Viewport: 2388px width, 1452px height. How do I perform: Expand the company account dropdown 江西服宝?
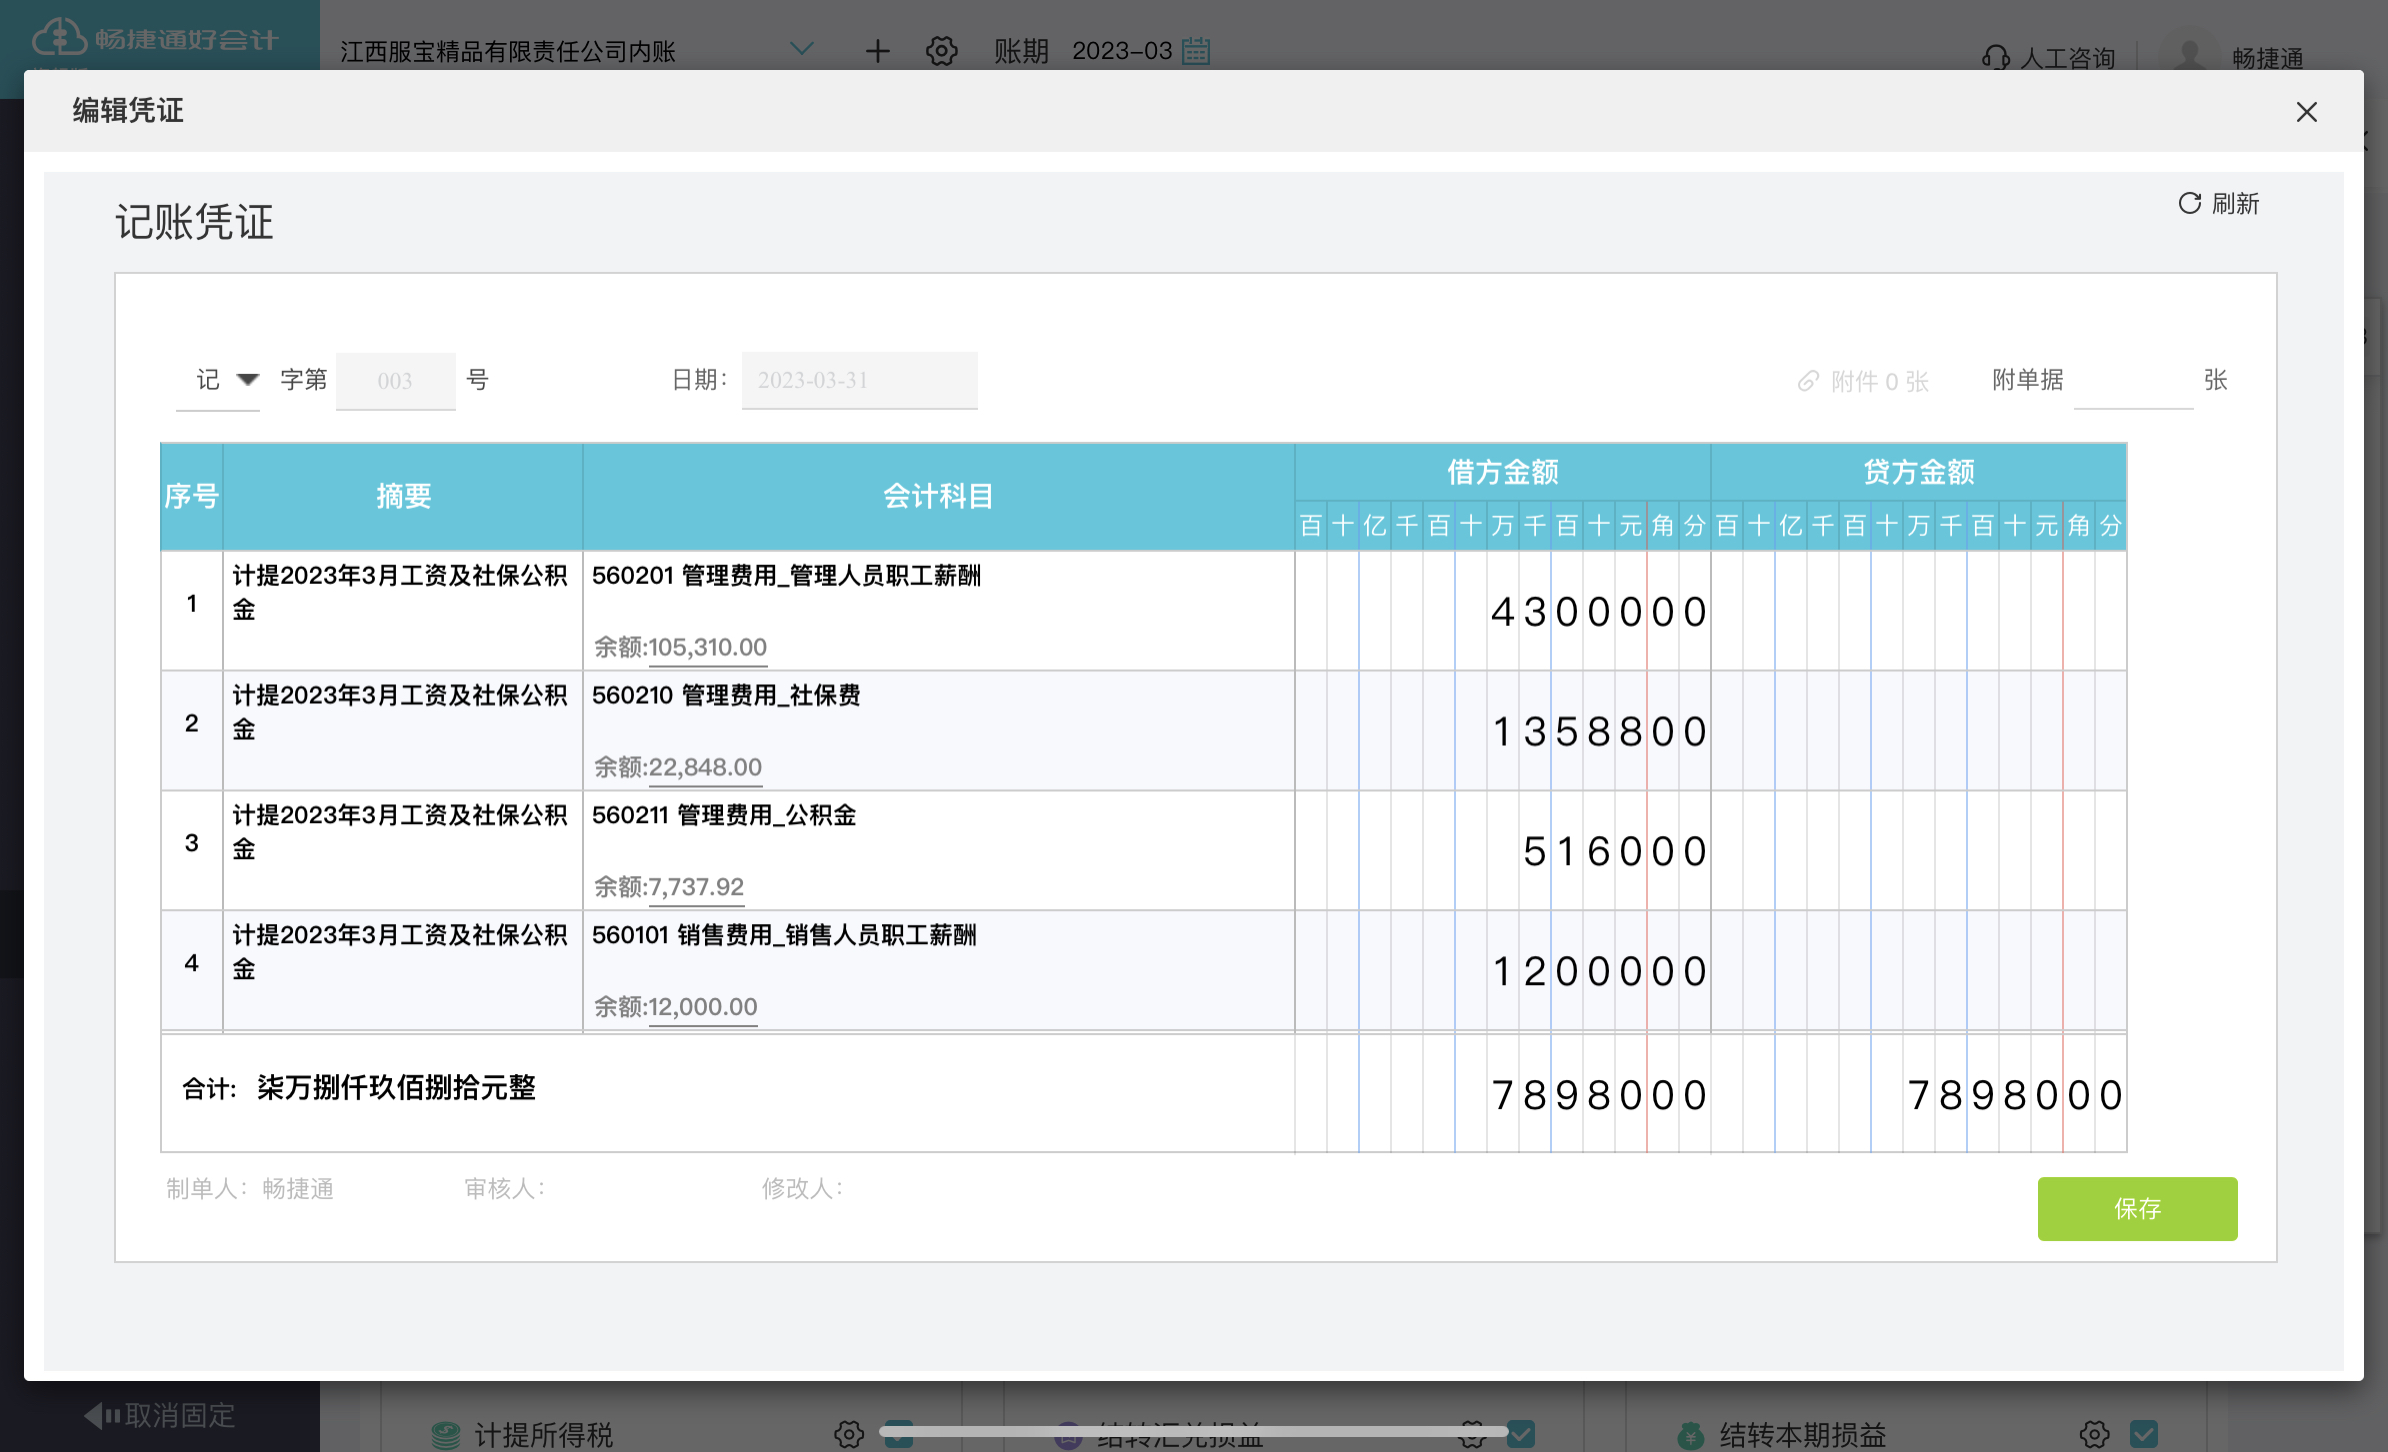803,49
